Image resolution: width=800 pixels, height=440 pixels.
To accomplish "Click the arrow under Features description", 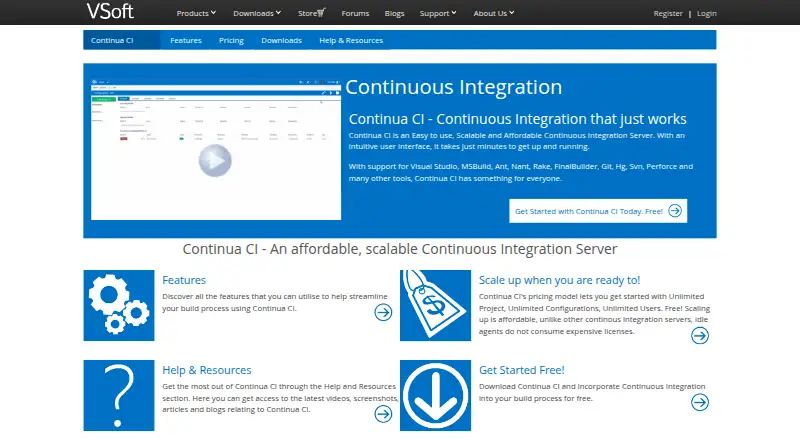I will pyautogui.click(x=383, y=312).
